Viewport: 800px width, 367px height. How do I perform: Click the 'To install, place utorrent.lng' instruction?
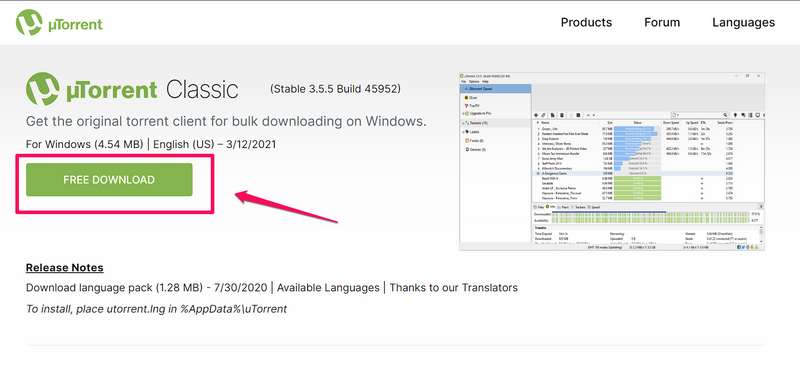pos(156,309)
